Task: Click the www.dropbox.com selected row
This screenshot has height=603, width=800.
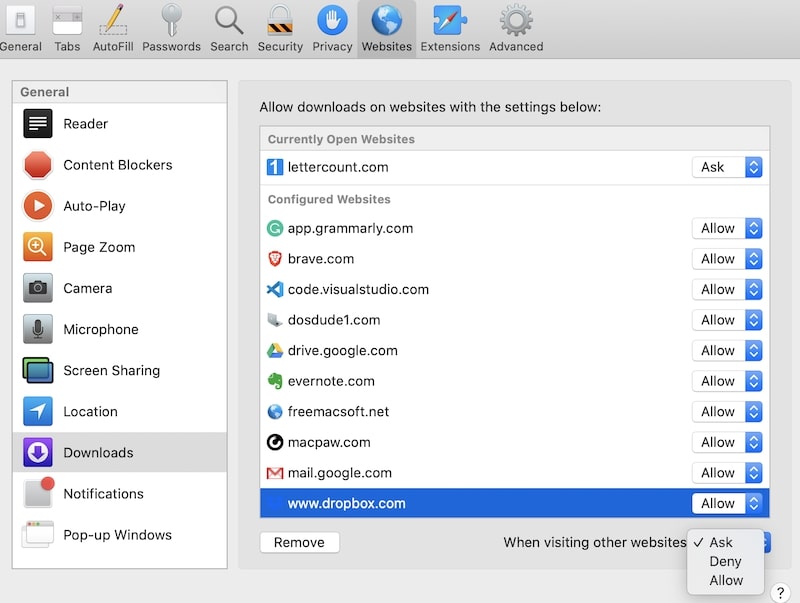Action: click(514, 504)
